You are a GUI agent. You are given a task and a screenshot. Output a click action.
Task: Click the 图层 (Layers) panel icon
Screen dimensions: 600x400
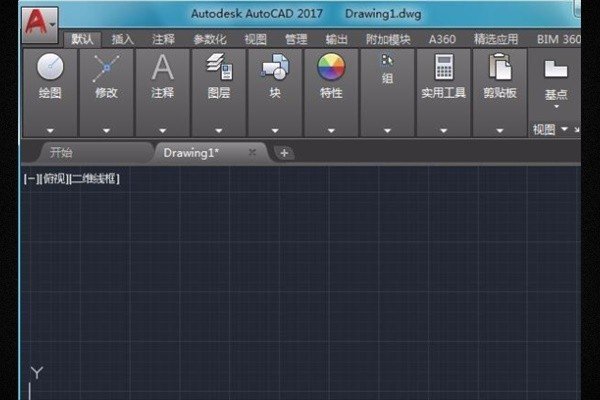point(218,67)
